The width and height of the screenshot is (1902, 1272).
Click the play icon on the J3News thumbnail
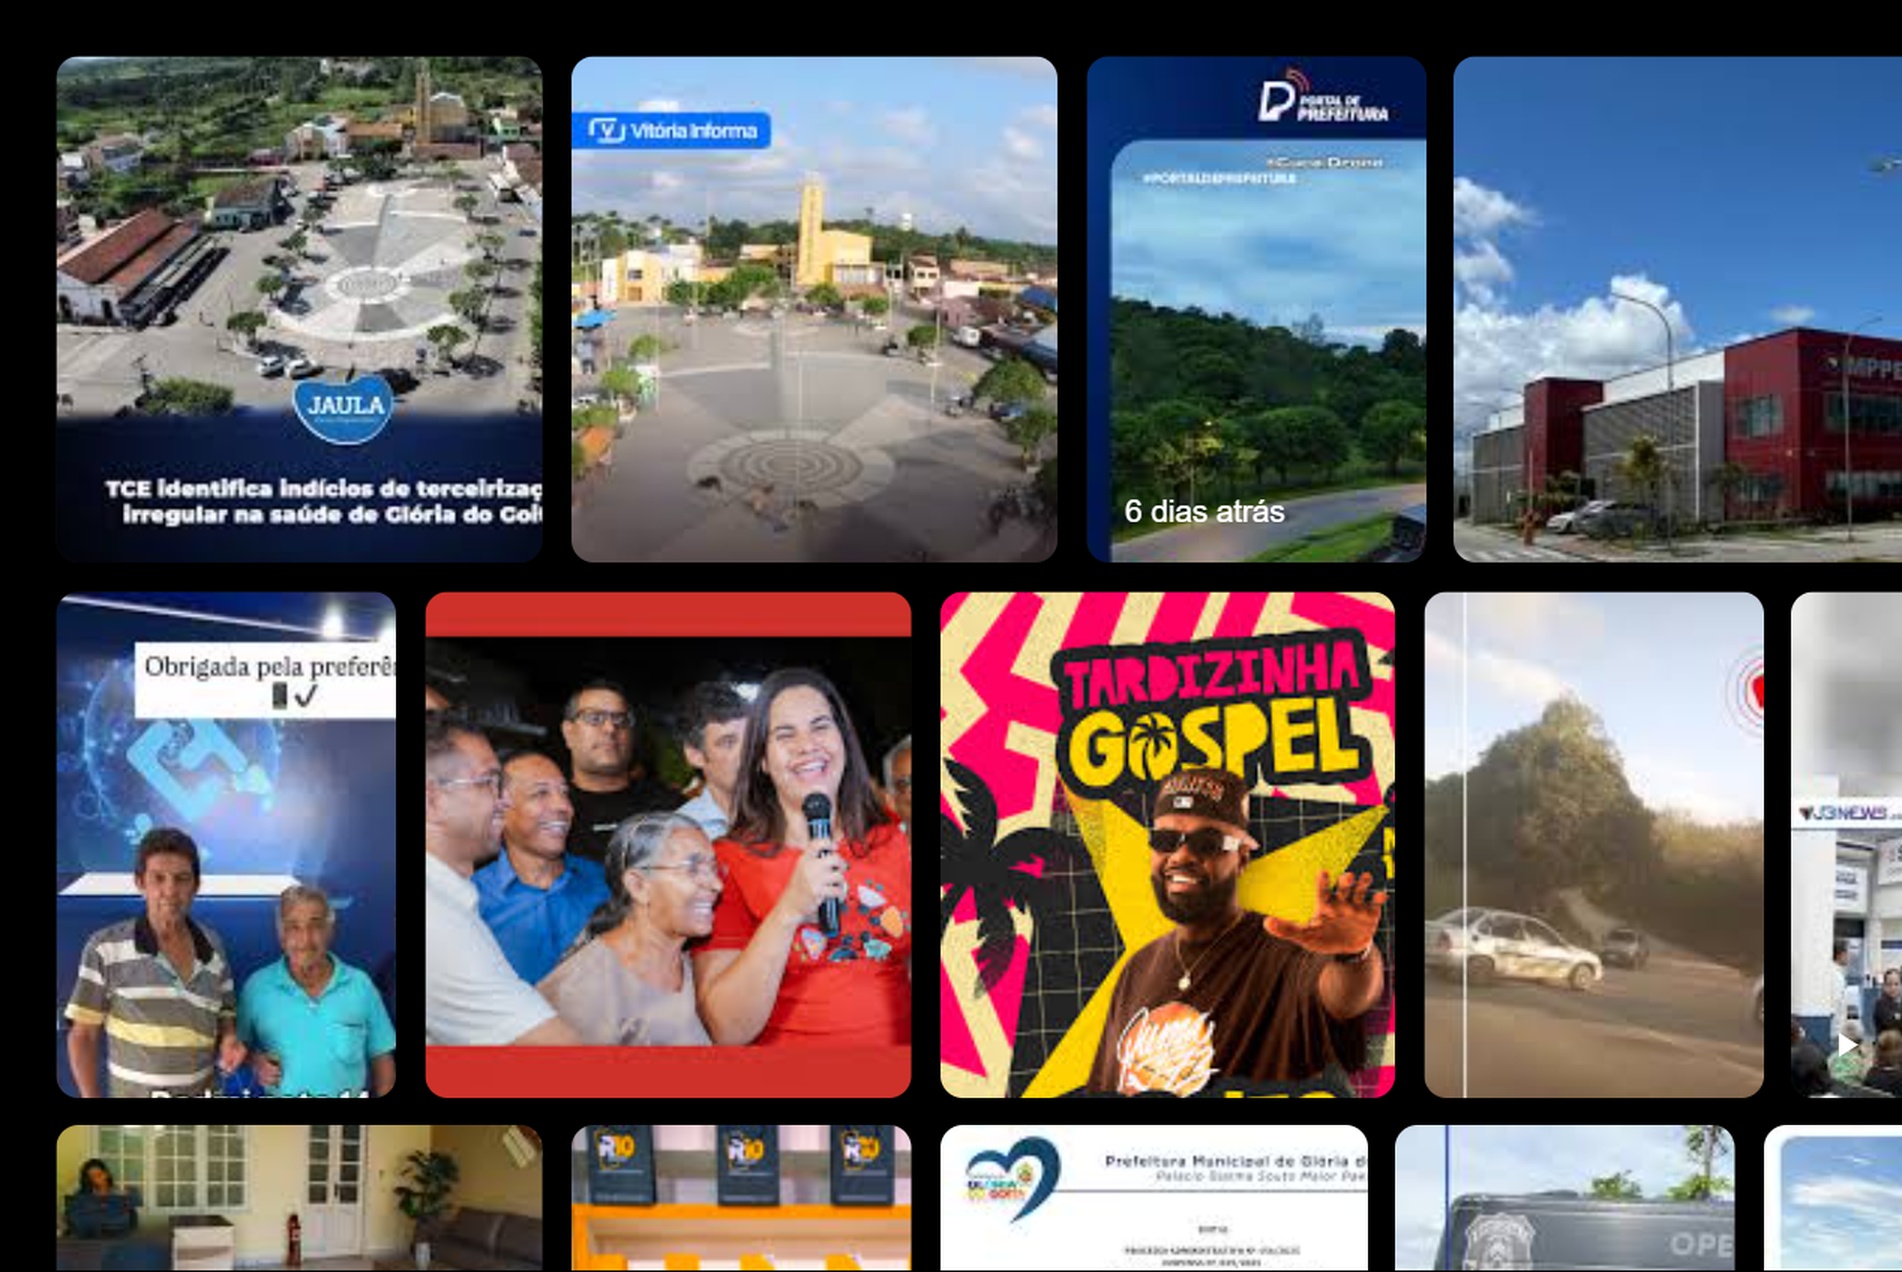[1846, 1045]
